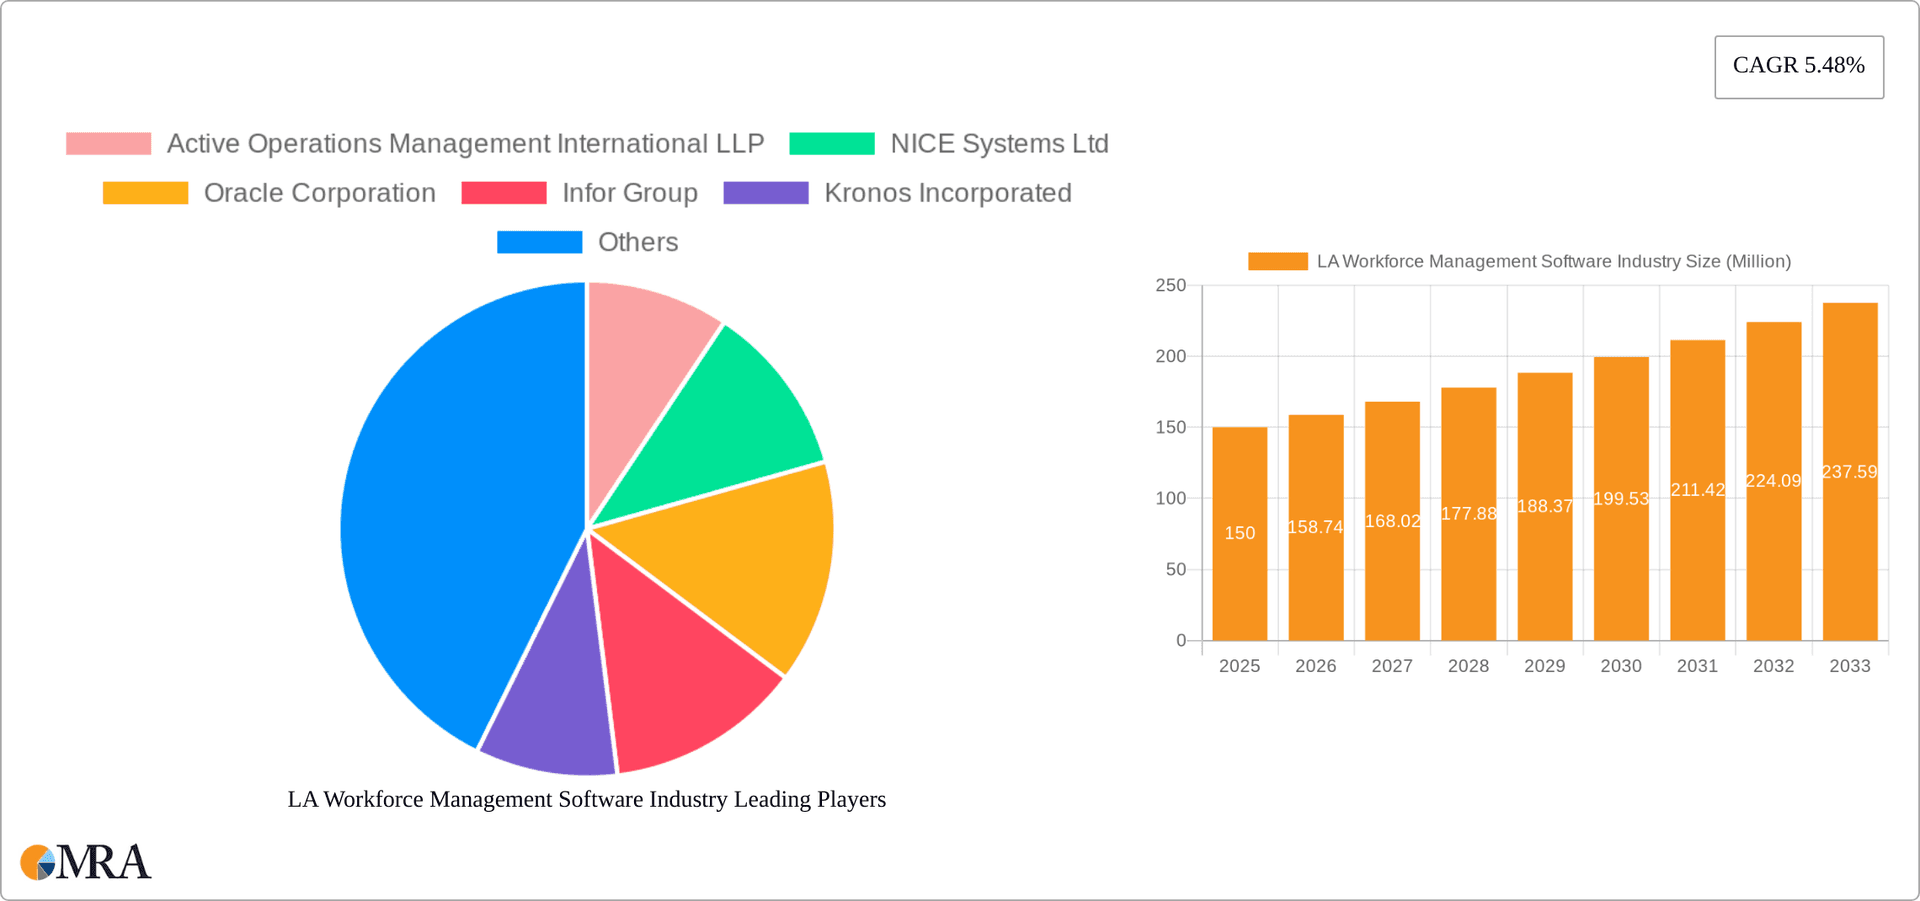Click the 2029 year axis label
Screen dimensions: 1920x901
(x=1544, y=665)
